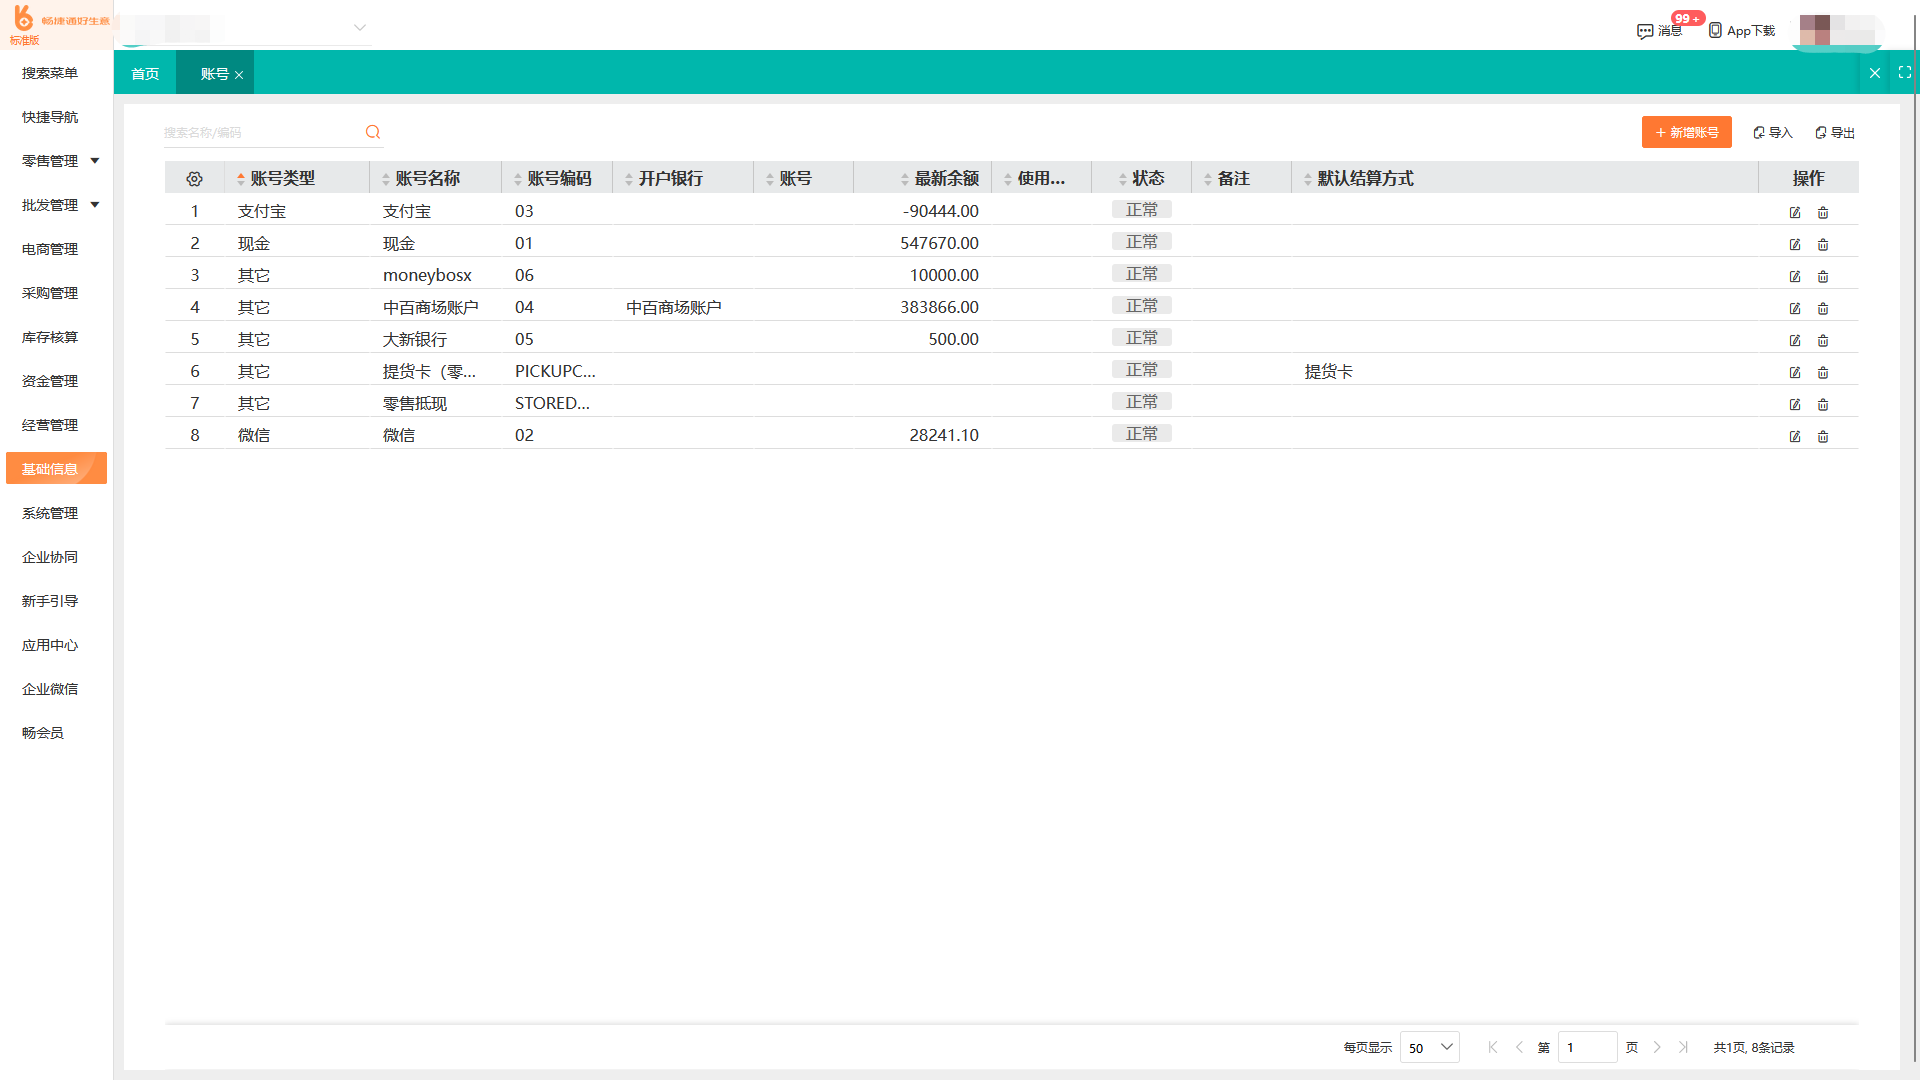Click the export 导出 icon
The image size is (1920, 1080).
(1836, 132)
